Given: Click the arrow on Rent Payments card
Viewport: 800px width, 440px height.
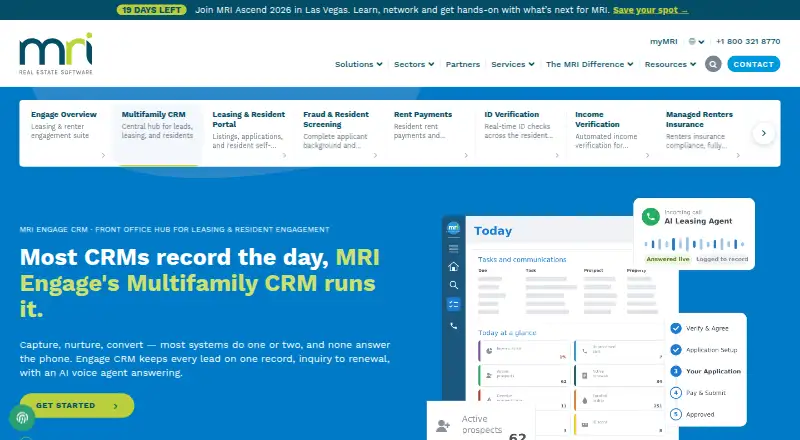Looking at the screenshot, I should point(466,155).
